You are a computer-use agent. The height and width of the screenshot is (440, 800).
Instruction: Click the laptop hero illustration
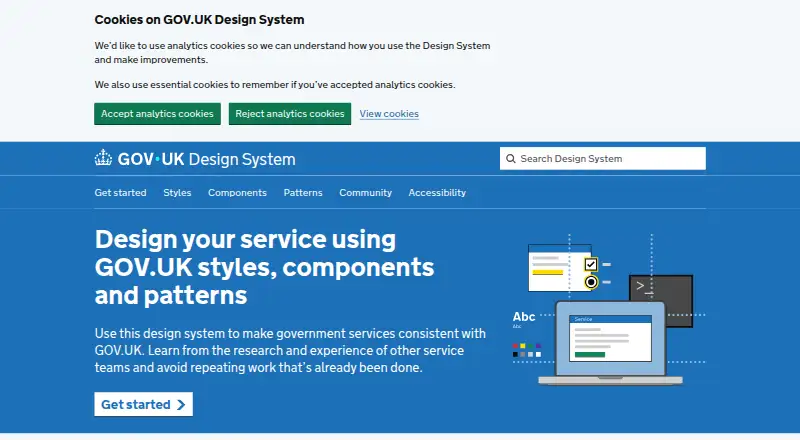coord(610,343)
